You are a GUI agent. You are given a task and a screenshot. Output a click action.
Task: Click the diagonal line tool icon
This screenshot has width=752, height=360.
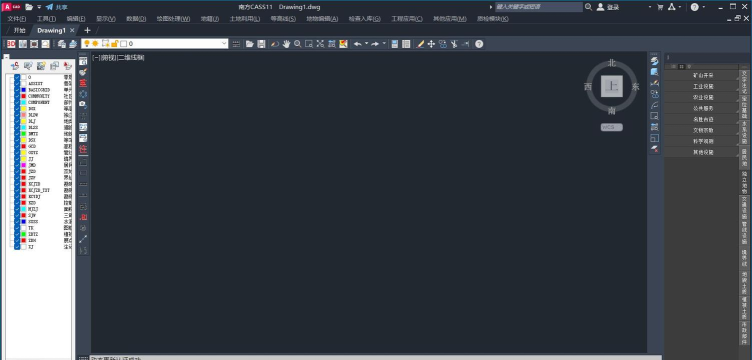pos(83,239)
